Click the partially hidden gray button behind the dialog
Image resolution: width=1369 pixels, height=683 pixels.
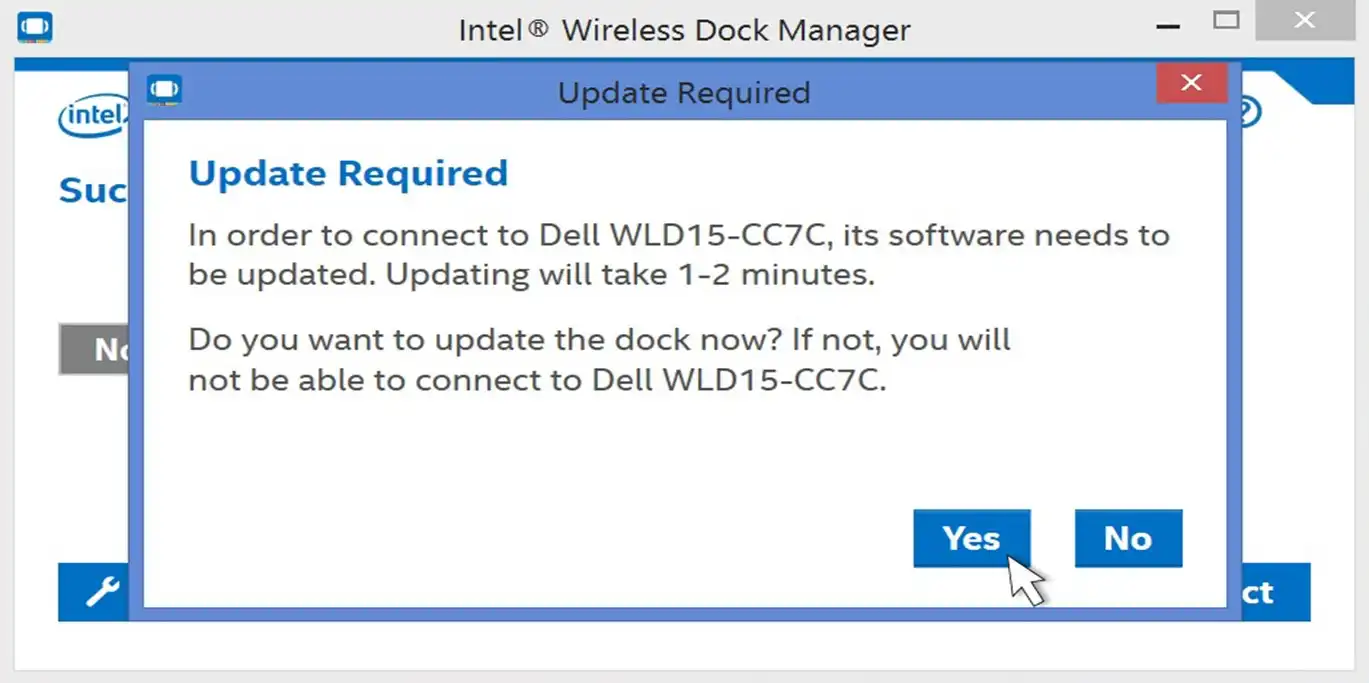97,350
